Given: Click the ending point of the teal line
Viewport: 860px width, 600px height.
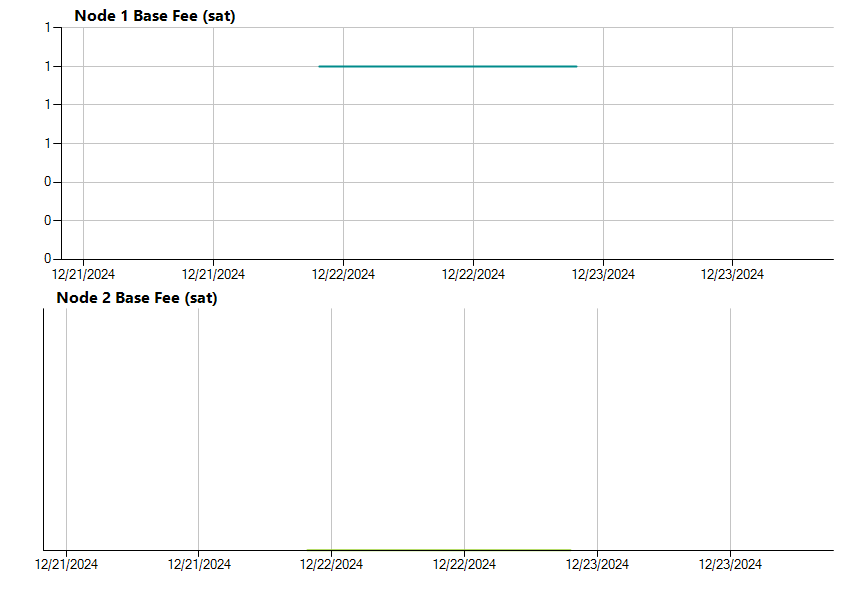Looking at the screenshot, I should click(x=576, y=66).
